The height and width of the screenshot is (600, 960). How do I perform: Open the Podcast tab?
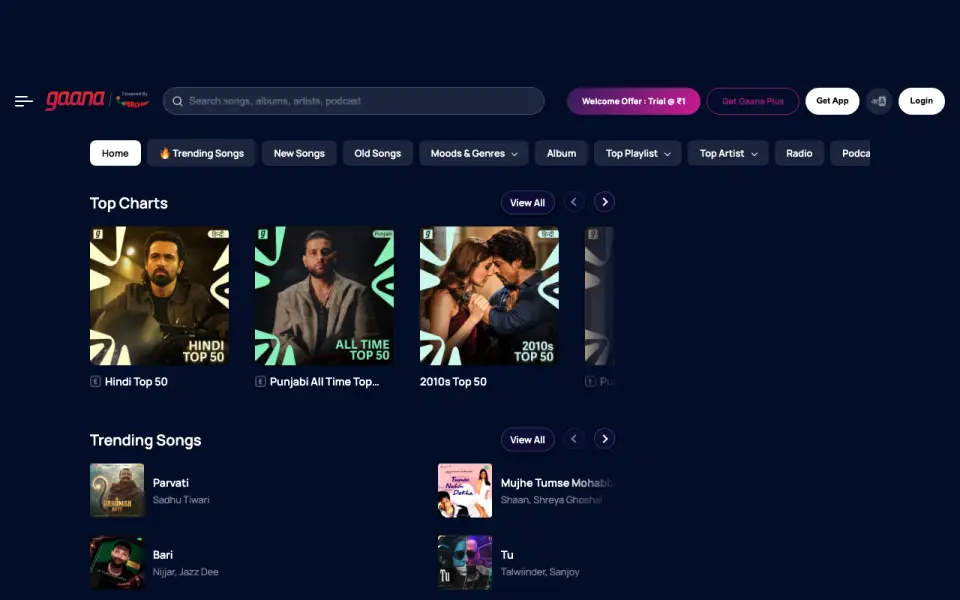click(x=850, y=153)
